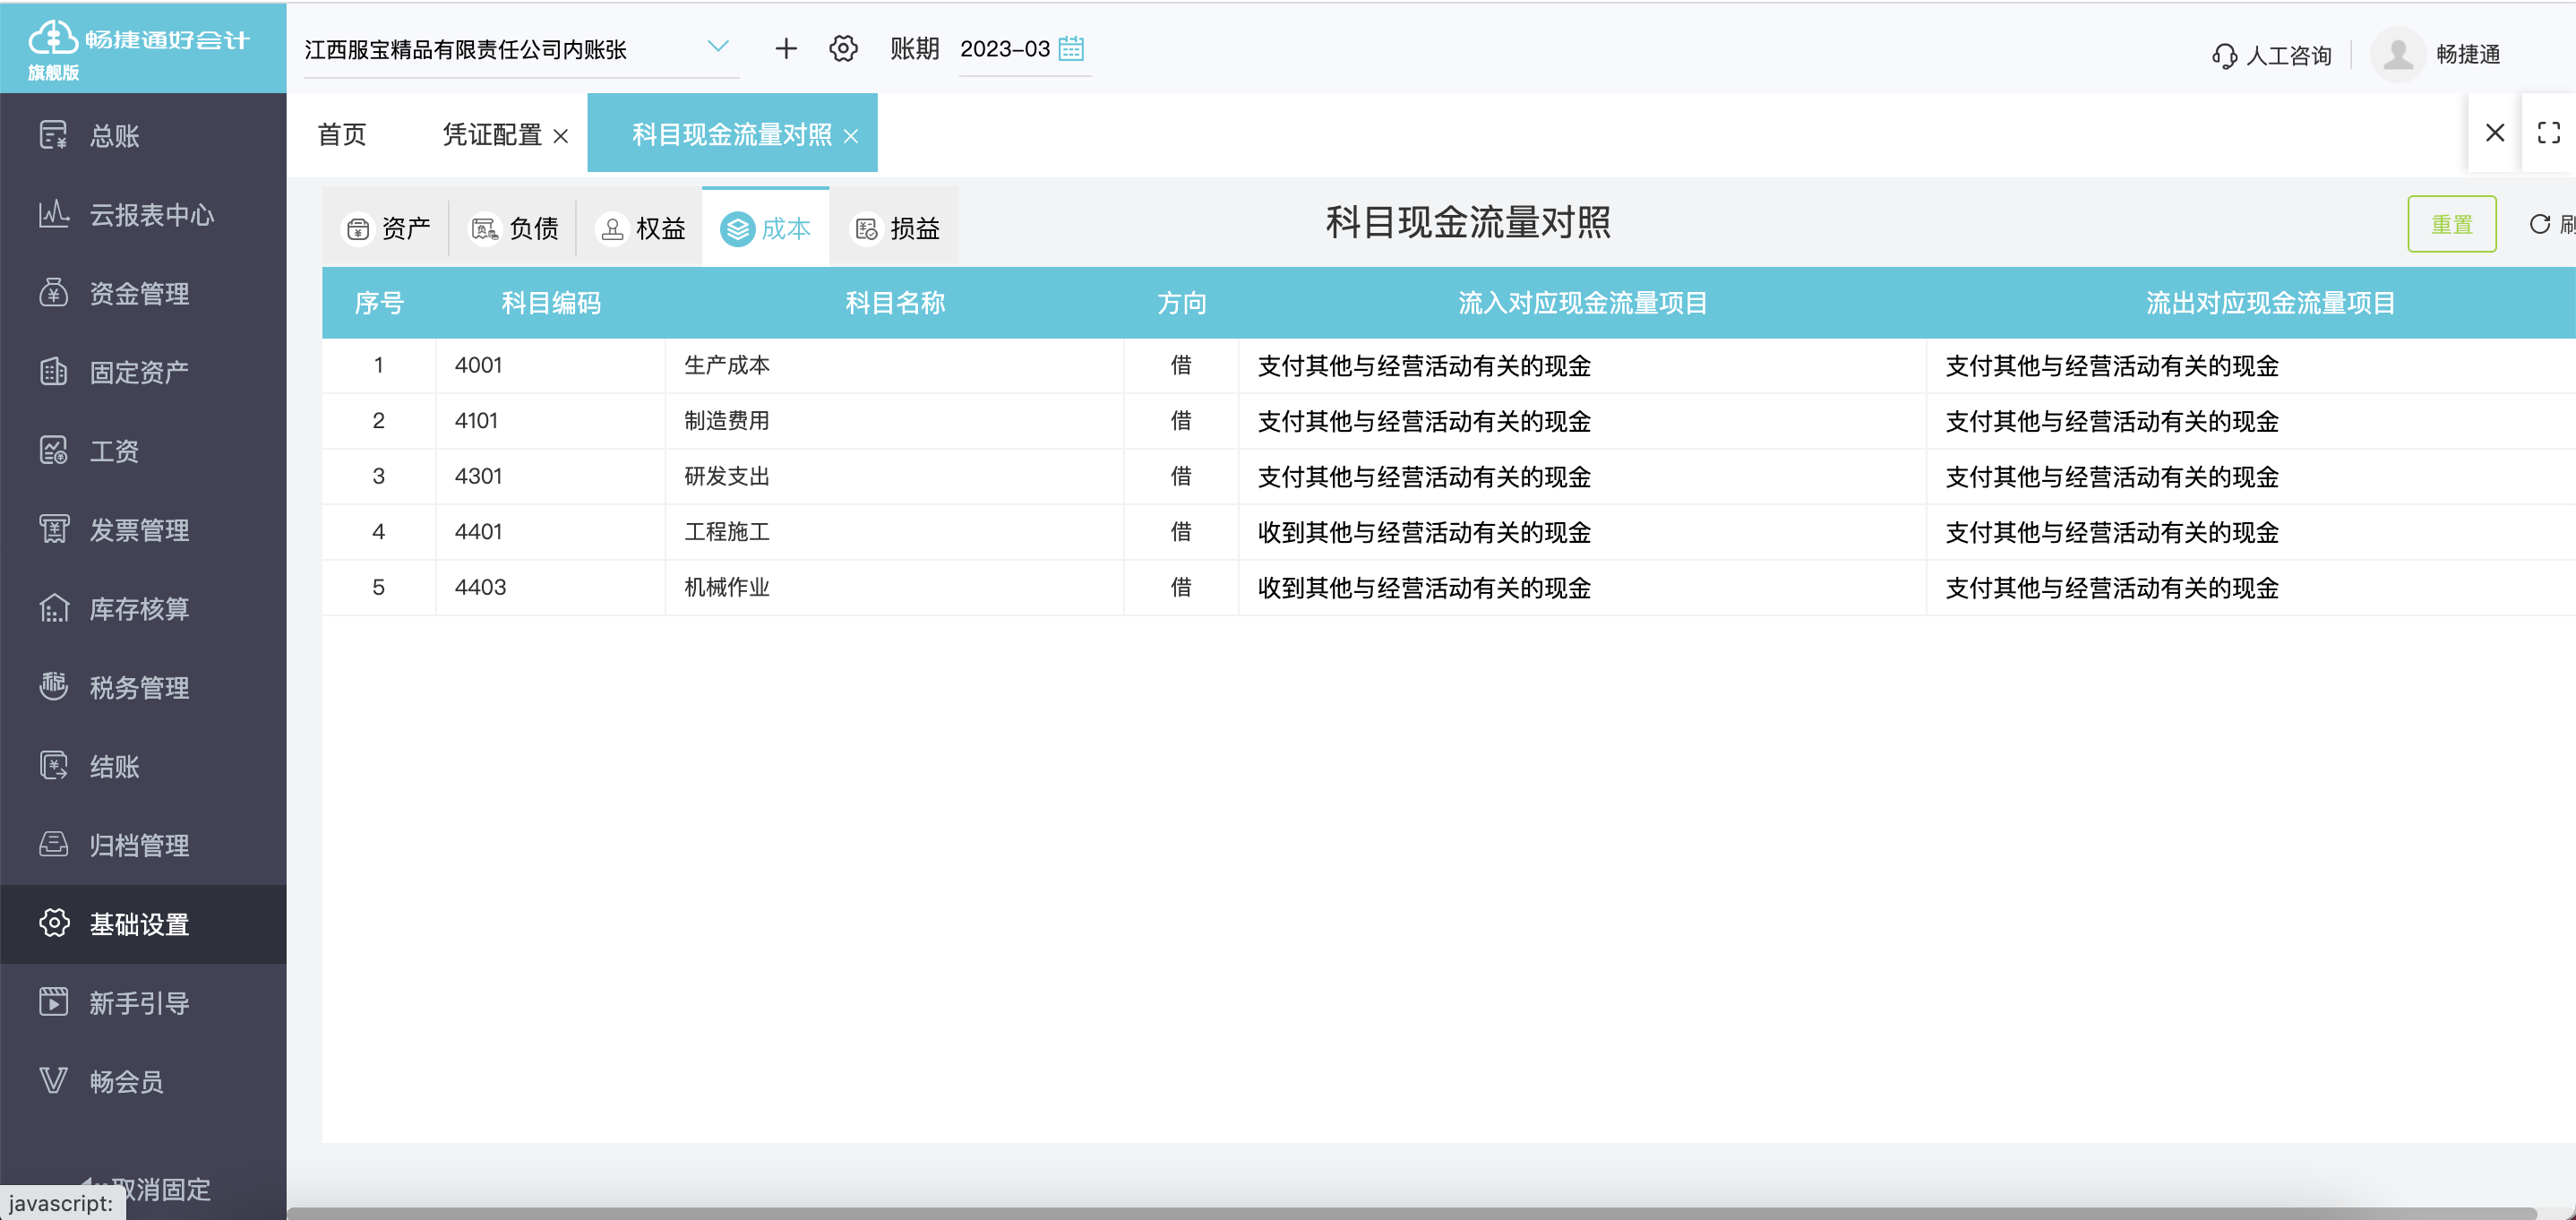Open 基础设置 settings menu
The width and height of the screenshot is (2576, 1220).
click(143, 923)
